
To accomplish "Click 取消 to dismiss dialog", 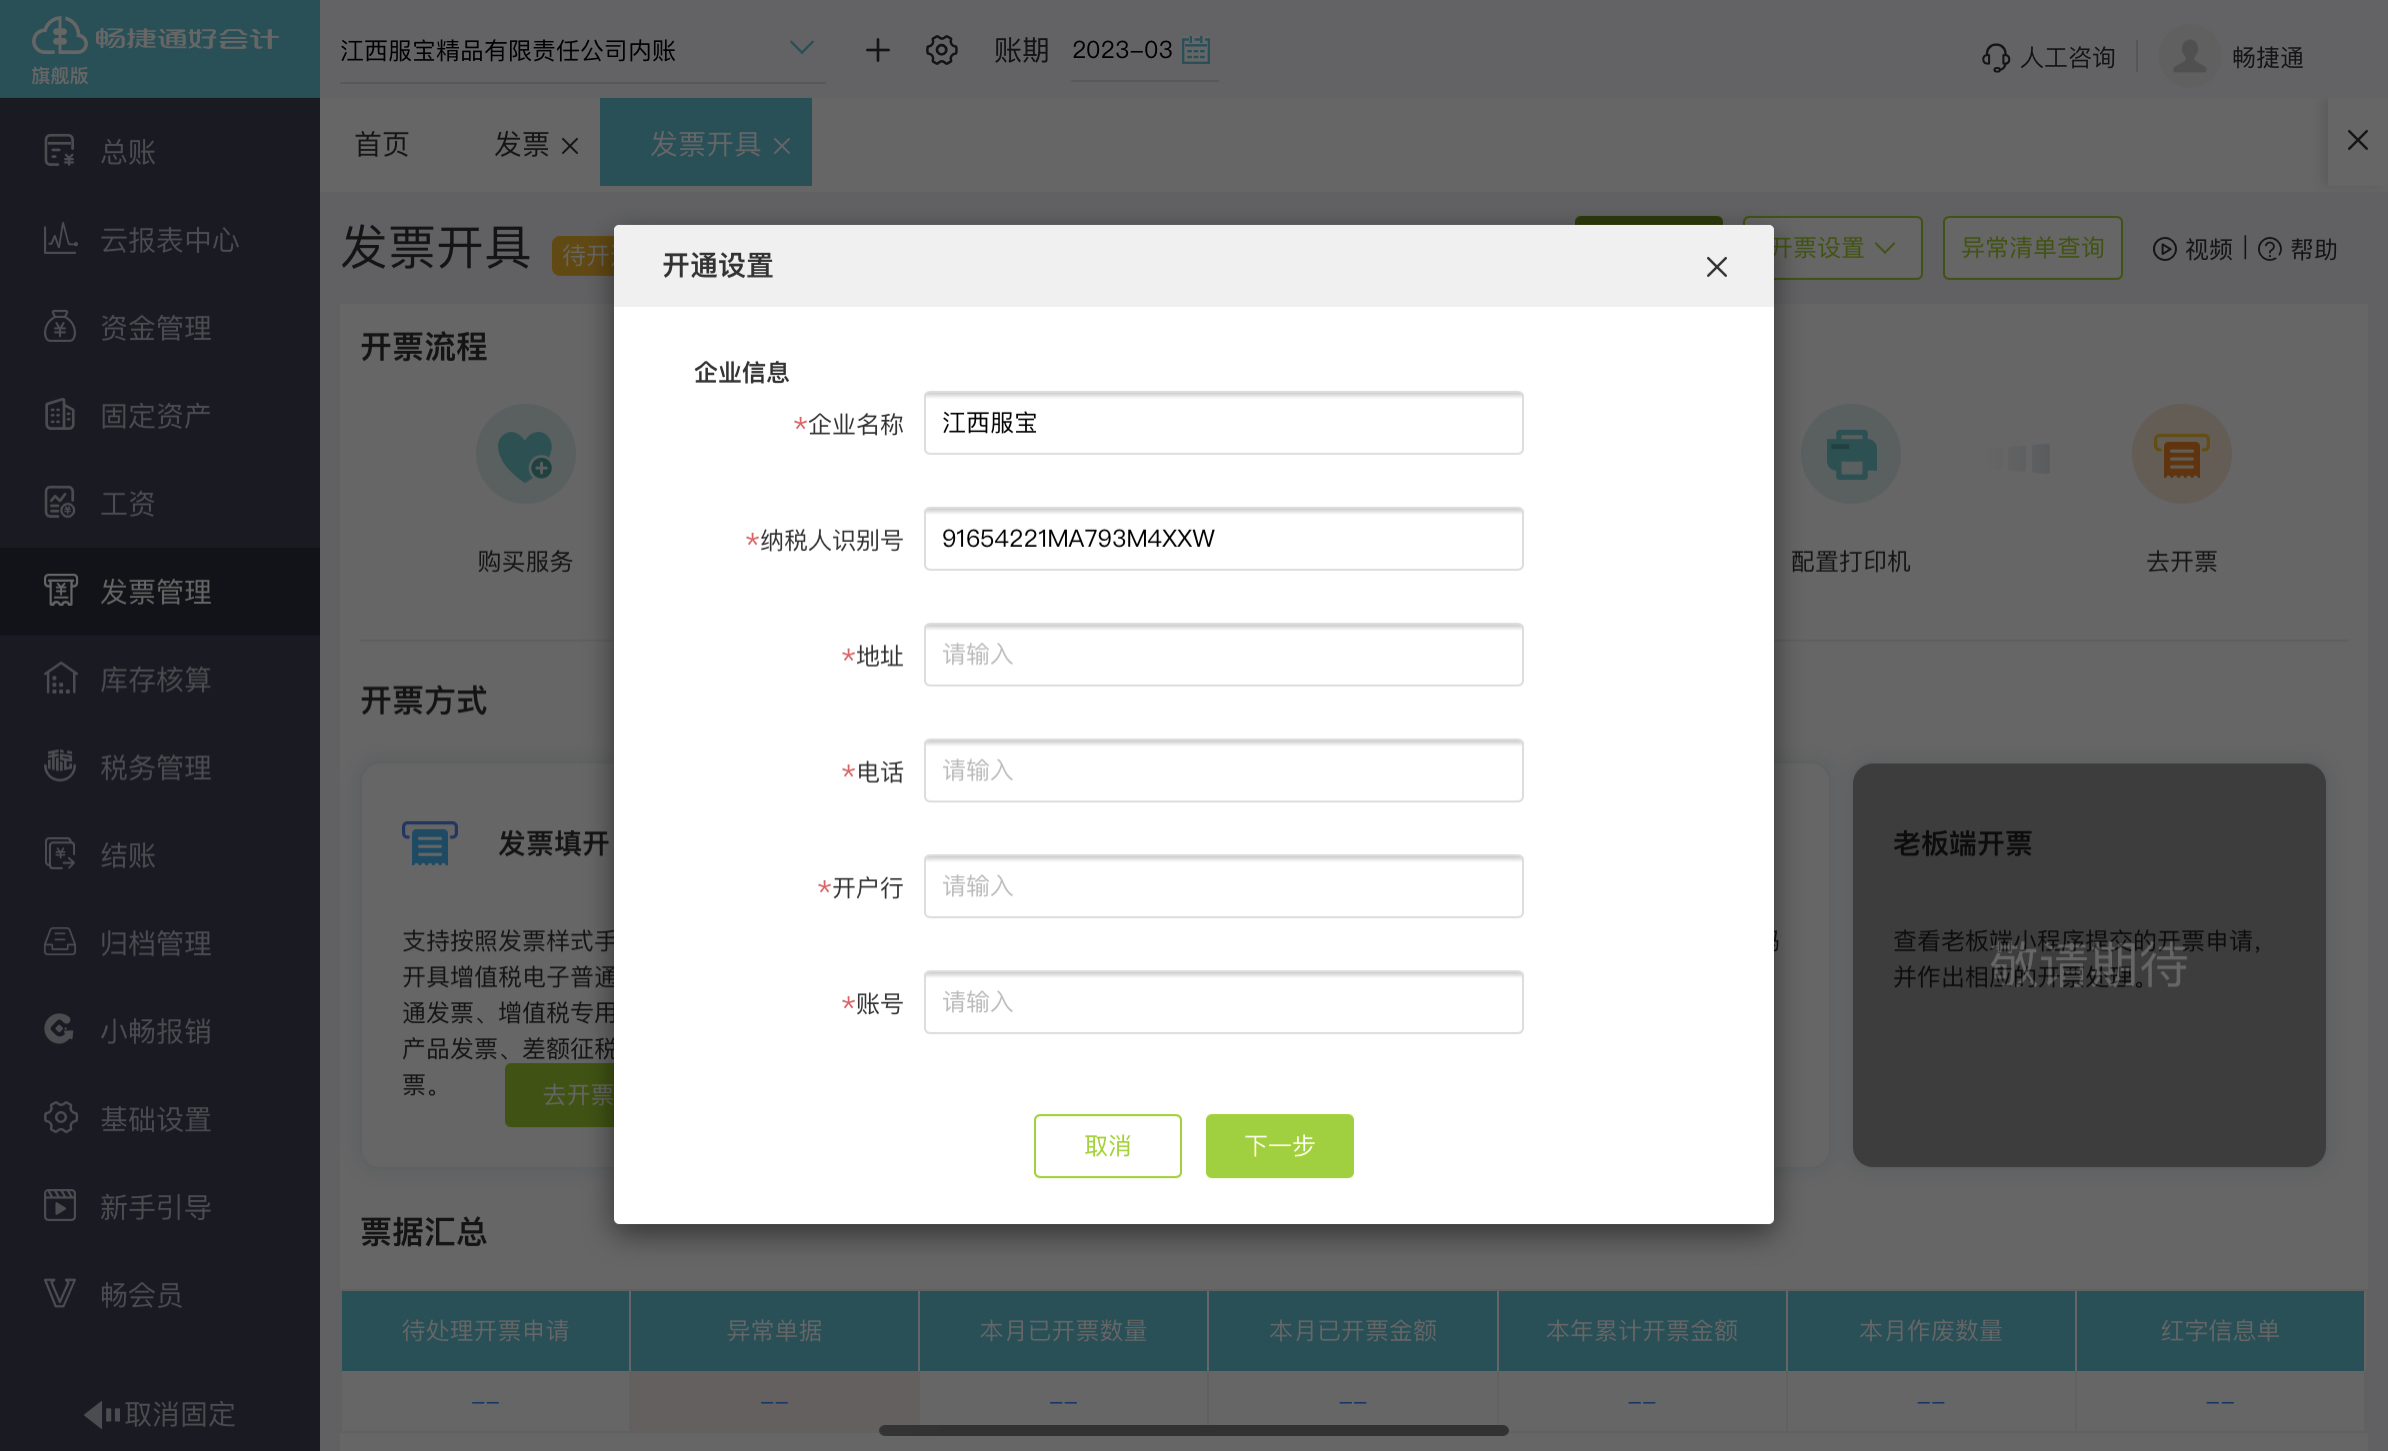I will [x=1109, y=1146].
